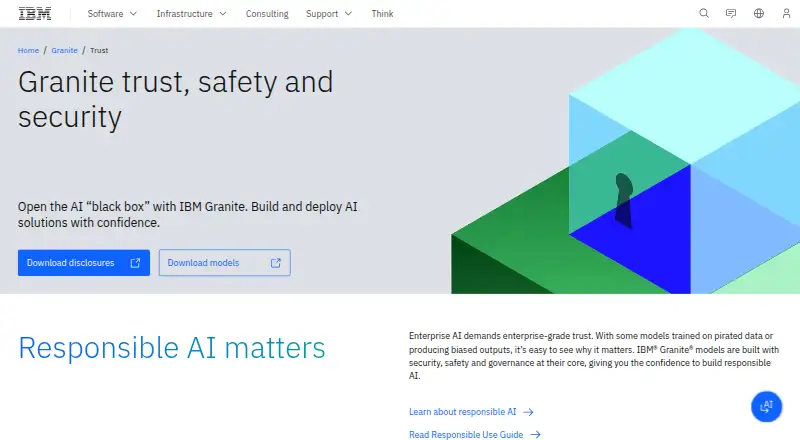This screenshot has width=800, height=440.
Task: Click the Download models button
Action: 224,263
